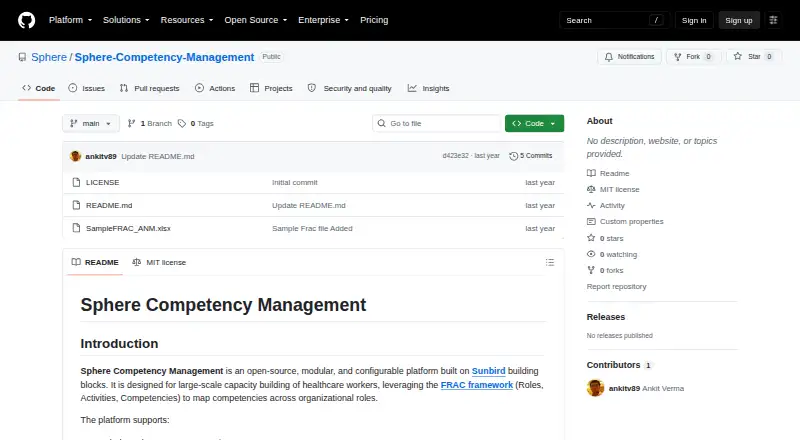800x440 pixels.
Task: View 0 forks link
Action: (x=605, y=271)
